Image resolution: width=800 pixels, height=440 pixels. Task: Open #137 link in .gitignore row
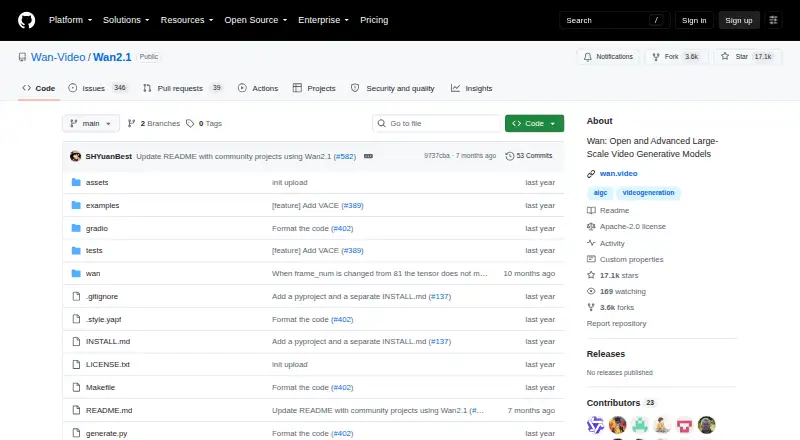pyautogui.click(x=440, y=297)
